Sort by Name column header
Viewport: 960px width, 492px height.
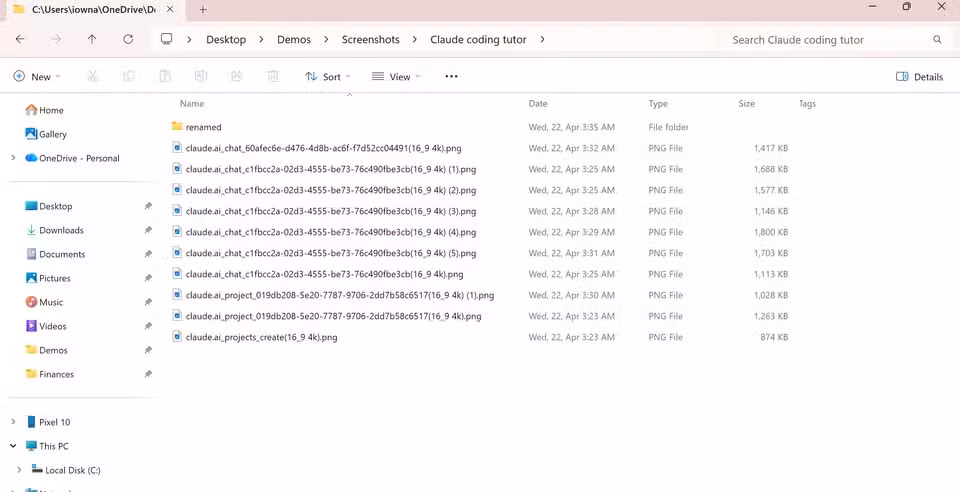(192, 104)
